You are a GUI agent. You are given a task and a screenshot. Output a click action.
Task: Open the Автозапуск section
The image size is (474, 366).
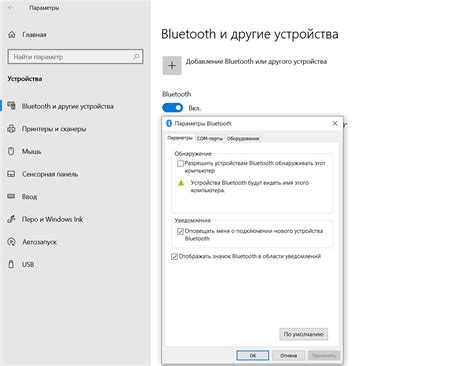pyautogui.click(x=39, y=242)
